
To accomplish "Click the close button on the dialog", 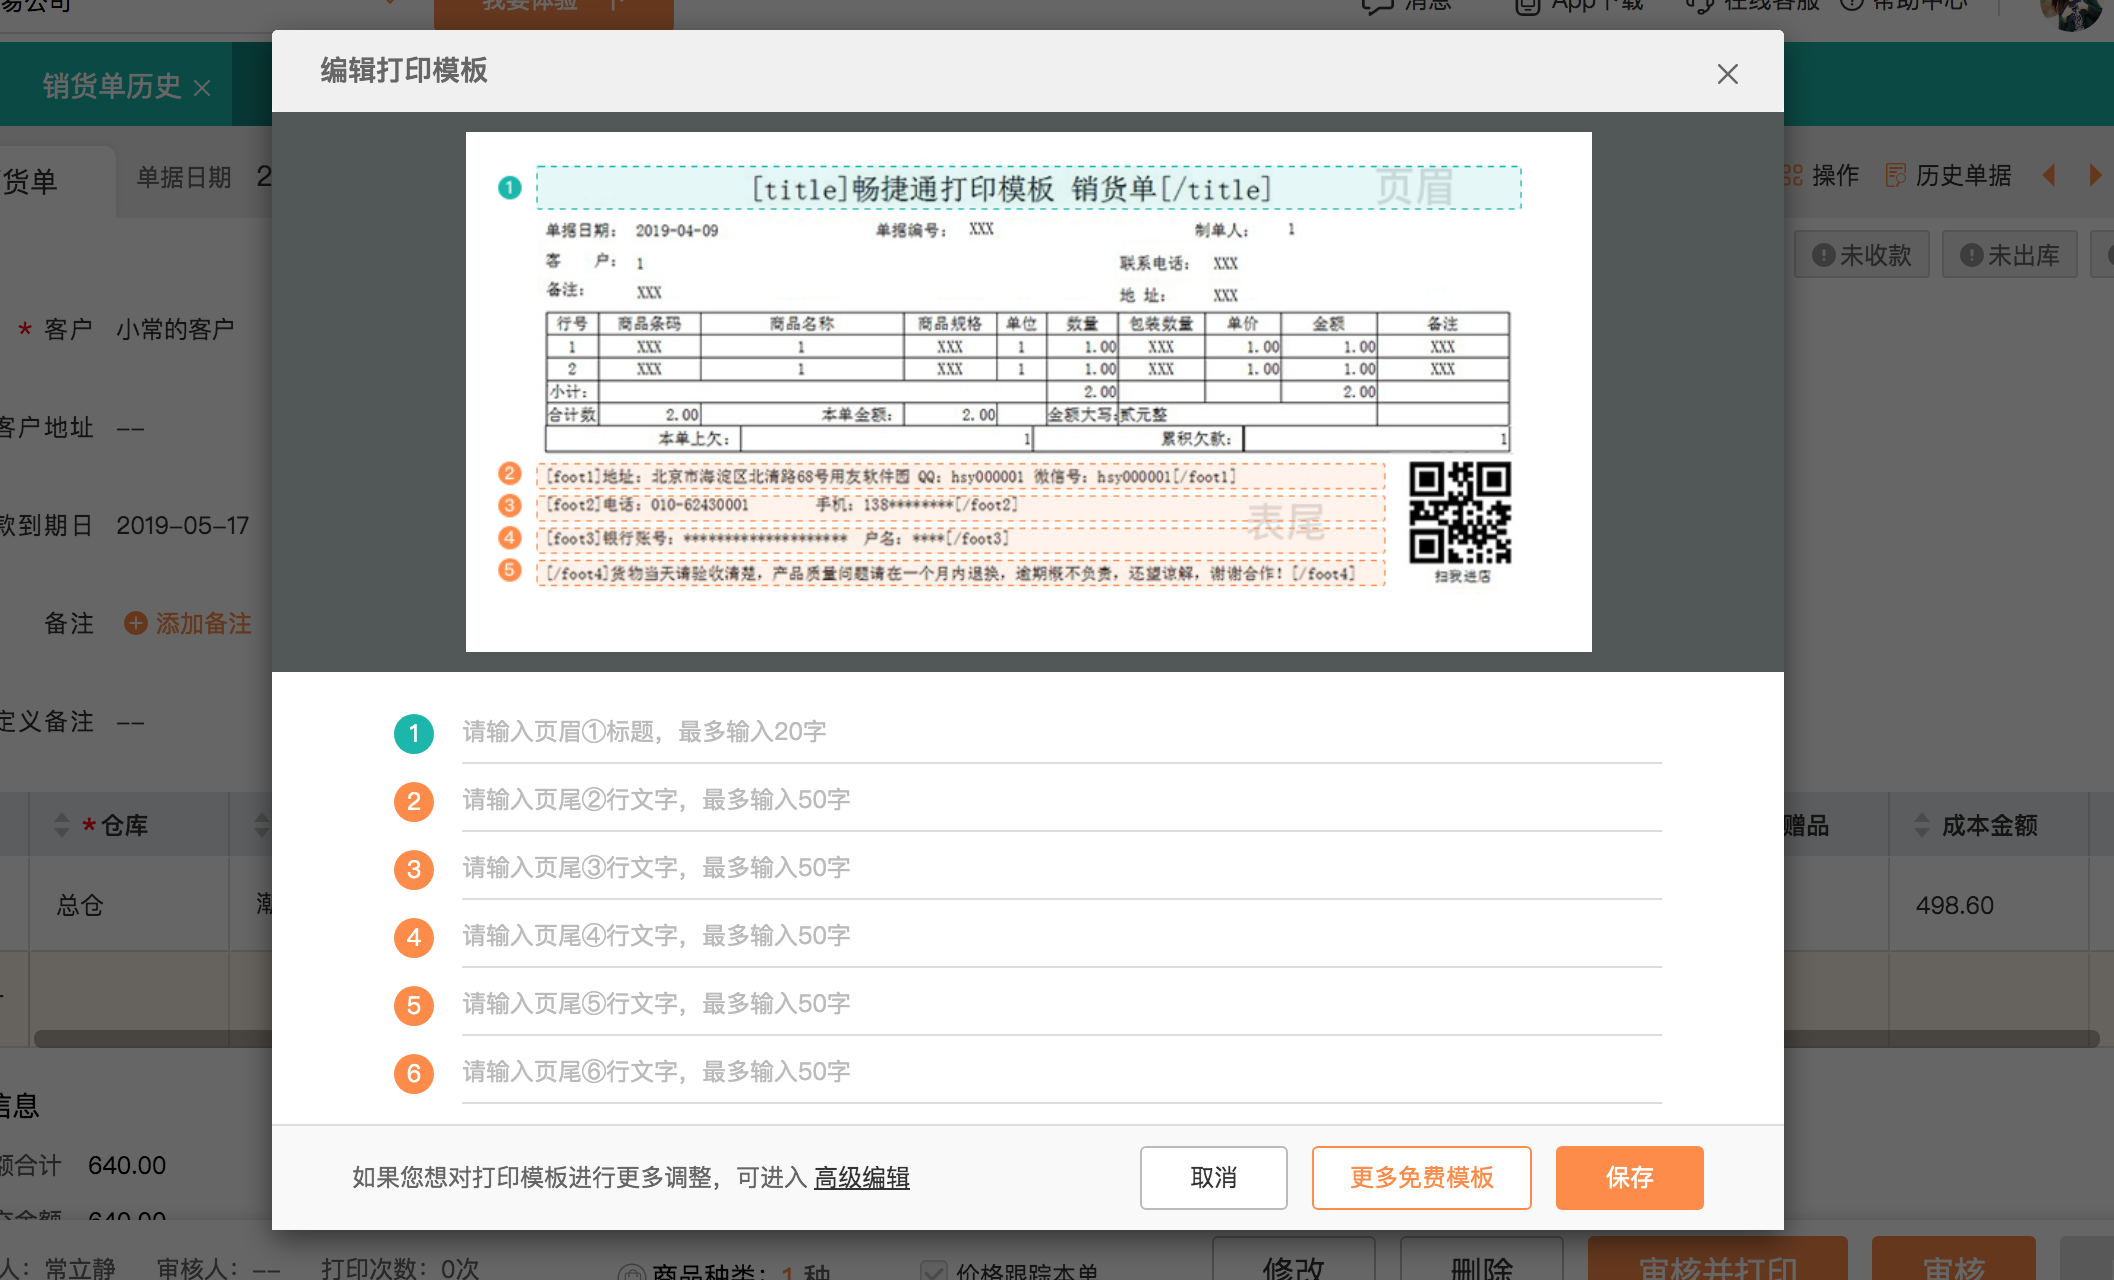I will click(1727, 74).
